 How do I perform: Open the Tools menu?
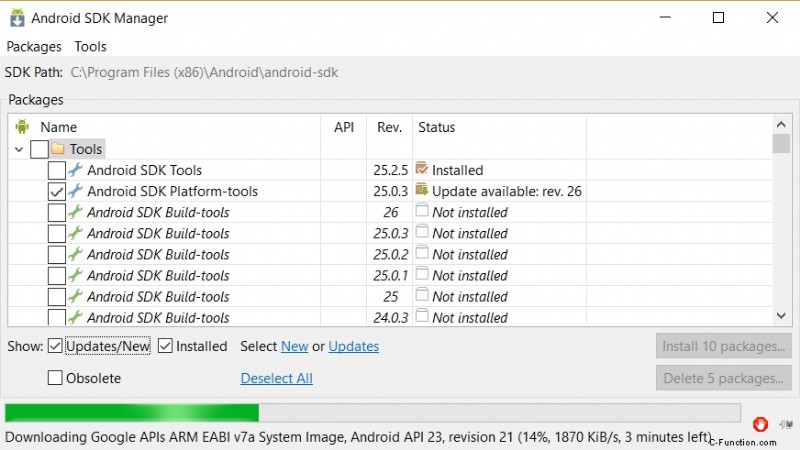(90, 46)
